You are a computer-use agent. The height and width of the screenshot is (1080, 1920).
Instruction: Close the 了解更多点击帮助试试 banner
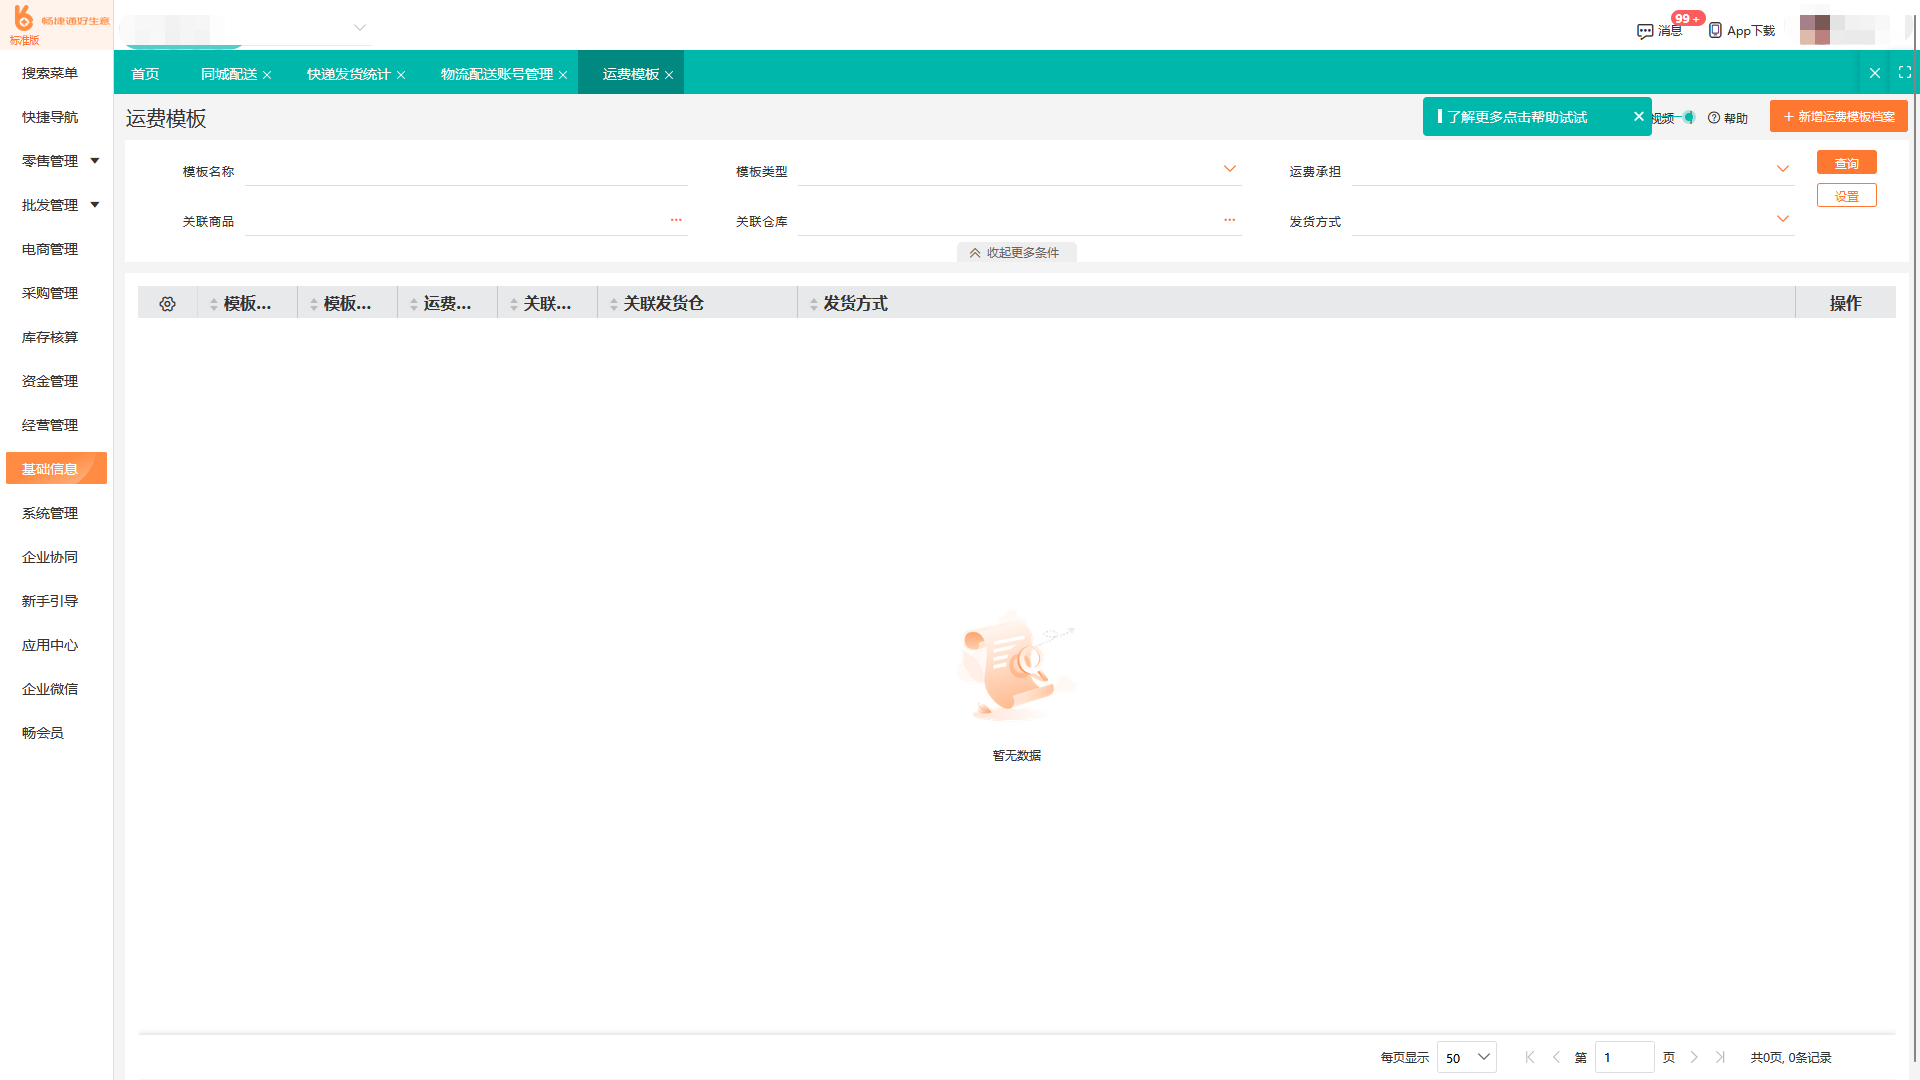click(x=1639, y=117)
